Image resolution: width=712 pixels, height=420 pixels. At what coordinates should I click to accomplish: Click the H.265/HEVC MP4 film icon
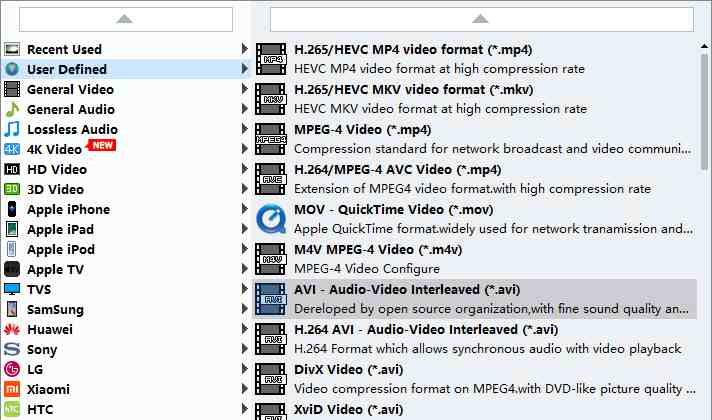(x=271, y=58)
